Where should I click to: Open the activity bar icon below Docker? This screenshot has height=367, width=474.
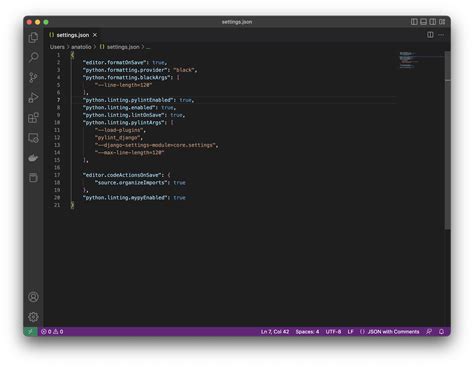coord(33,178)
